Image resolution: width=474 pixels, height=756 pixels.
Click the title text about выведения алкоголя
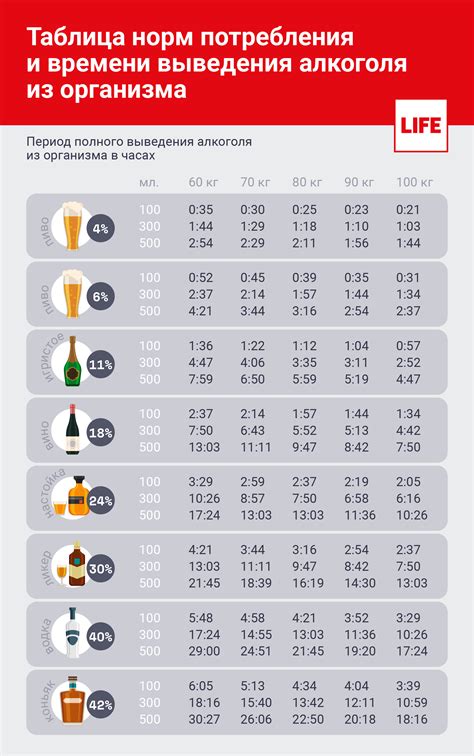[217, 64]
